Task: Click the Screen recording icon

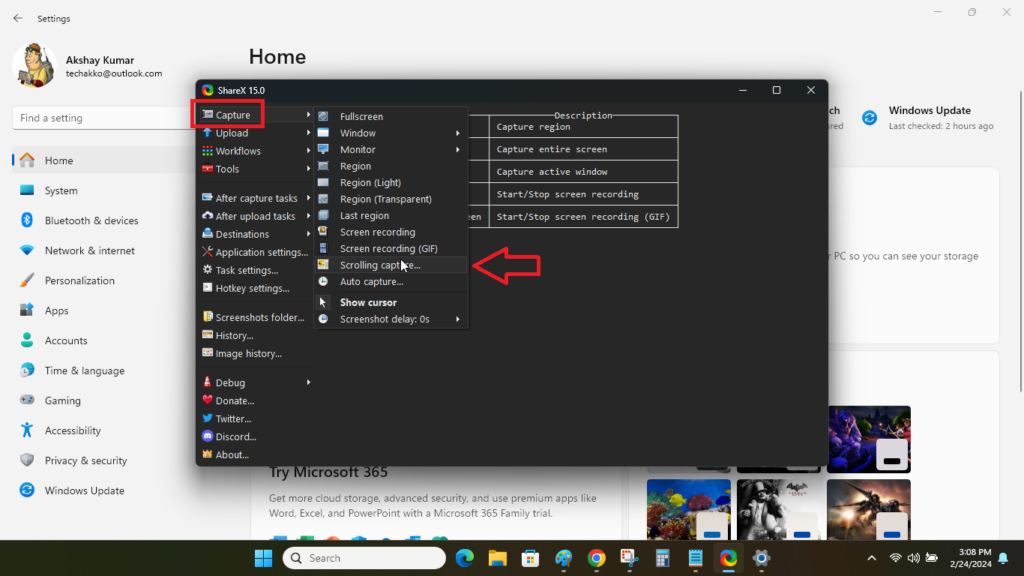Action: (323, 231)
